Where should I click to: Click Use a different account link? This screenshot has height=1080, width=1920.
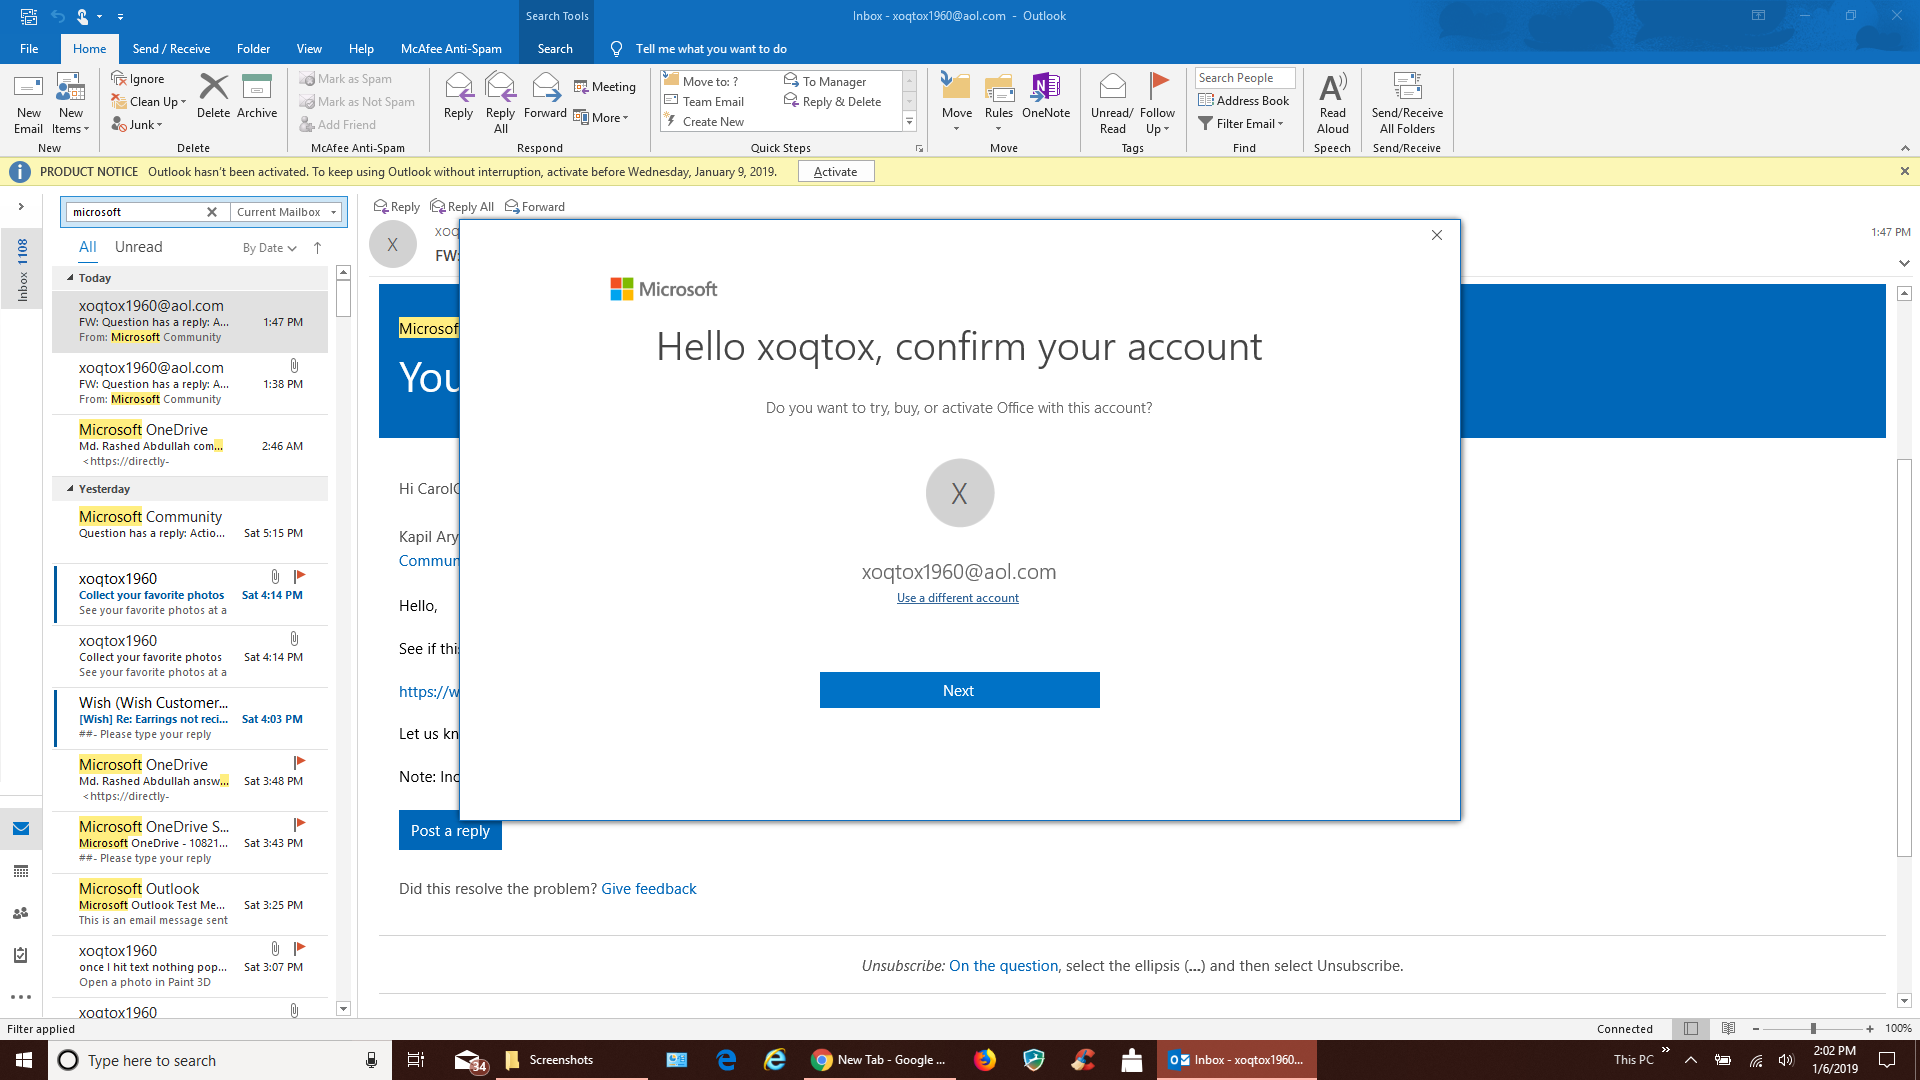[x=957, y=597]
